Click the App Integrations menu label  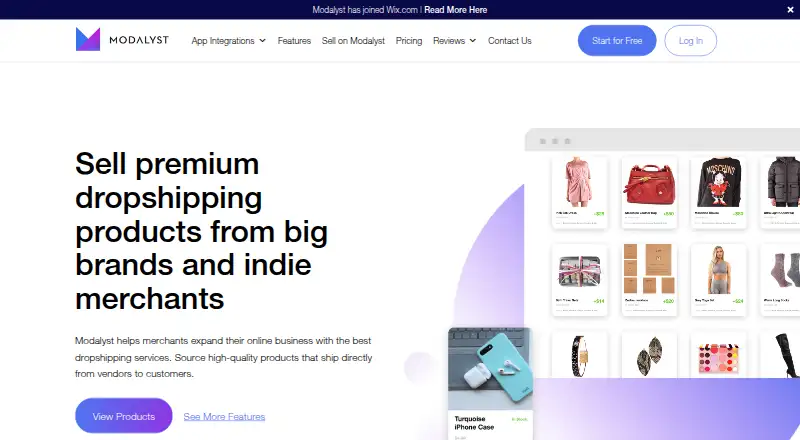pos(223,41)
